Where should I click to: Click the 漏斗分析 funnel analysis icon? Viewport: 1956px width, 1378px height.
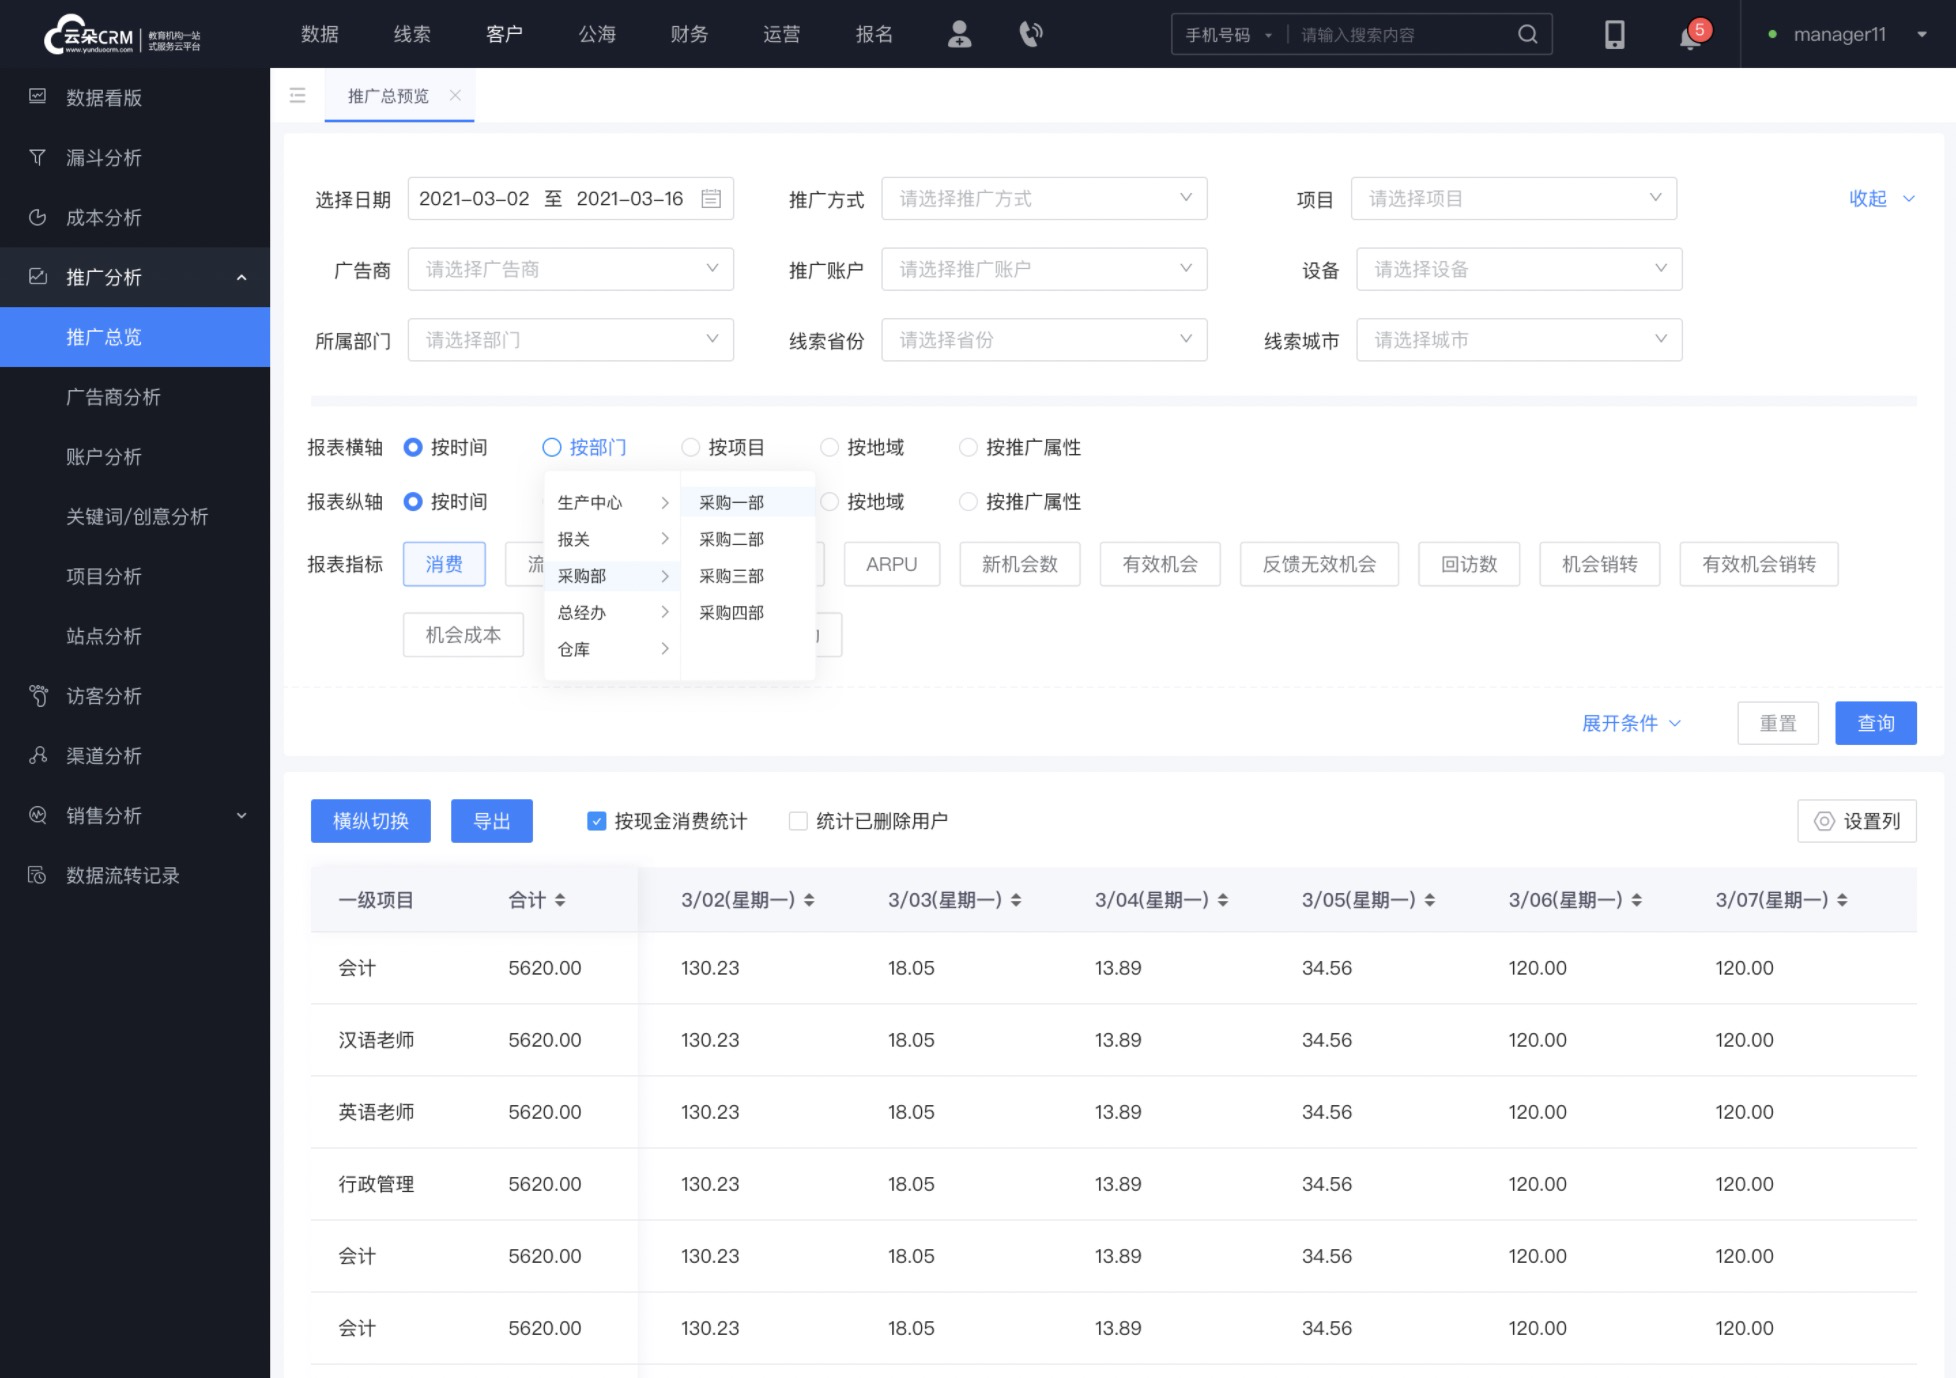coord(37,157)
